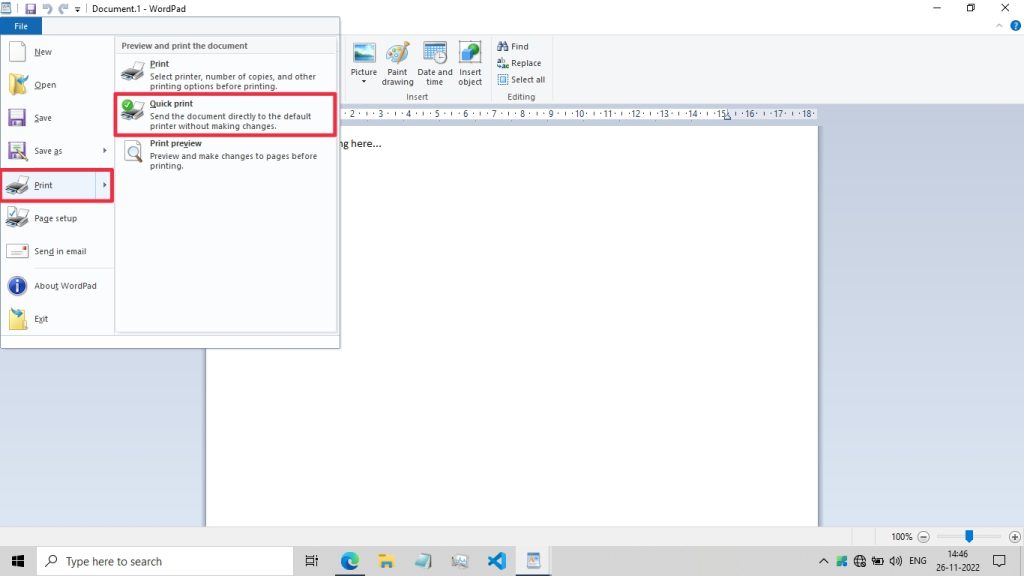Click the WordPad icon on the taskbar
Viewport: 1024px width, 576px height.
[534, 561]
